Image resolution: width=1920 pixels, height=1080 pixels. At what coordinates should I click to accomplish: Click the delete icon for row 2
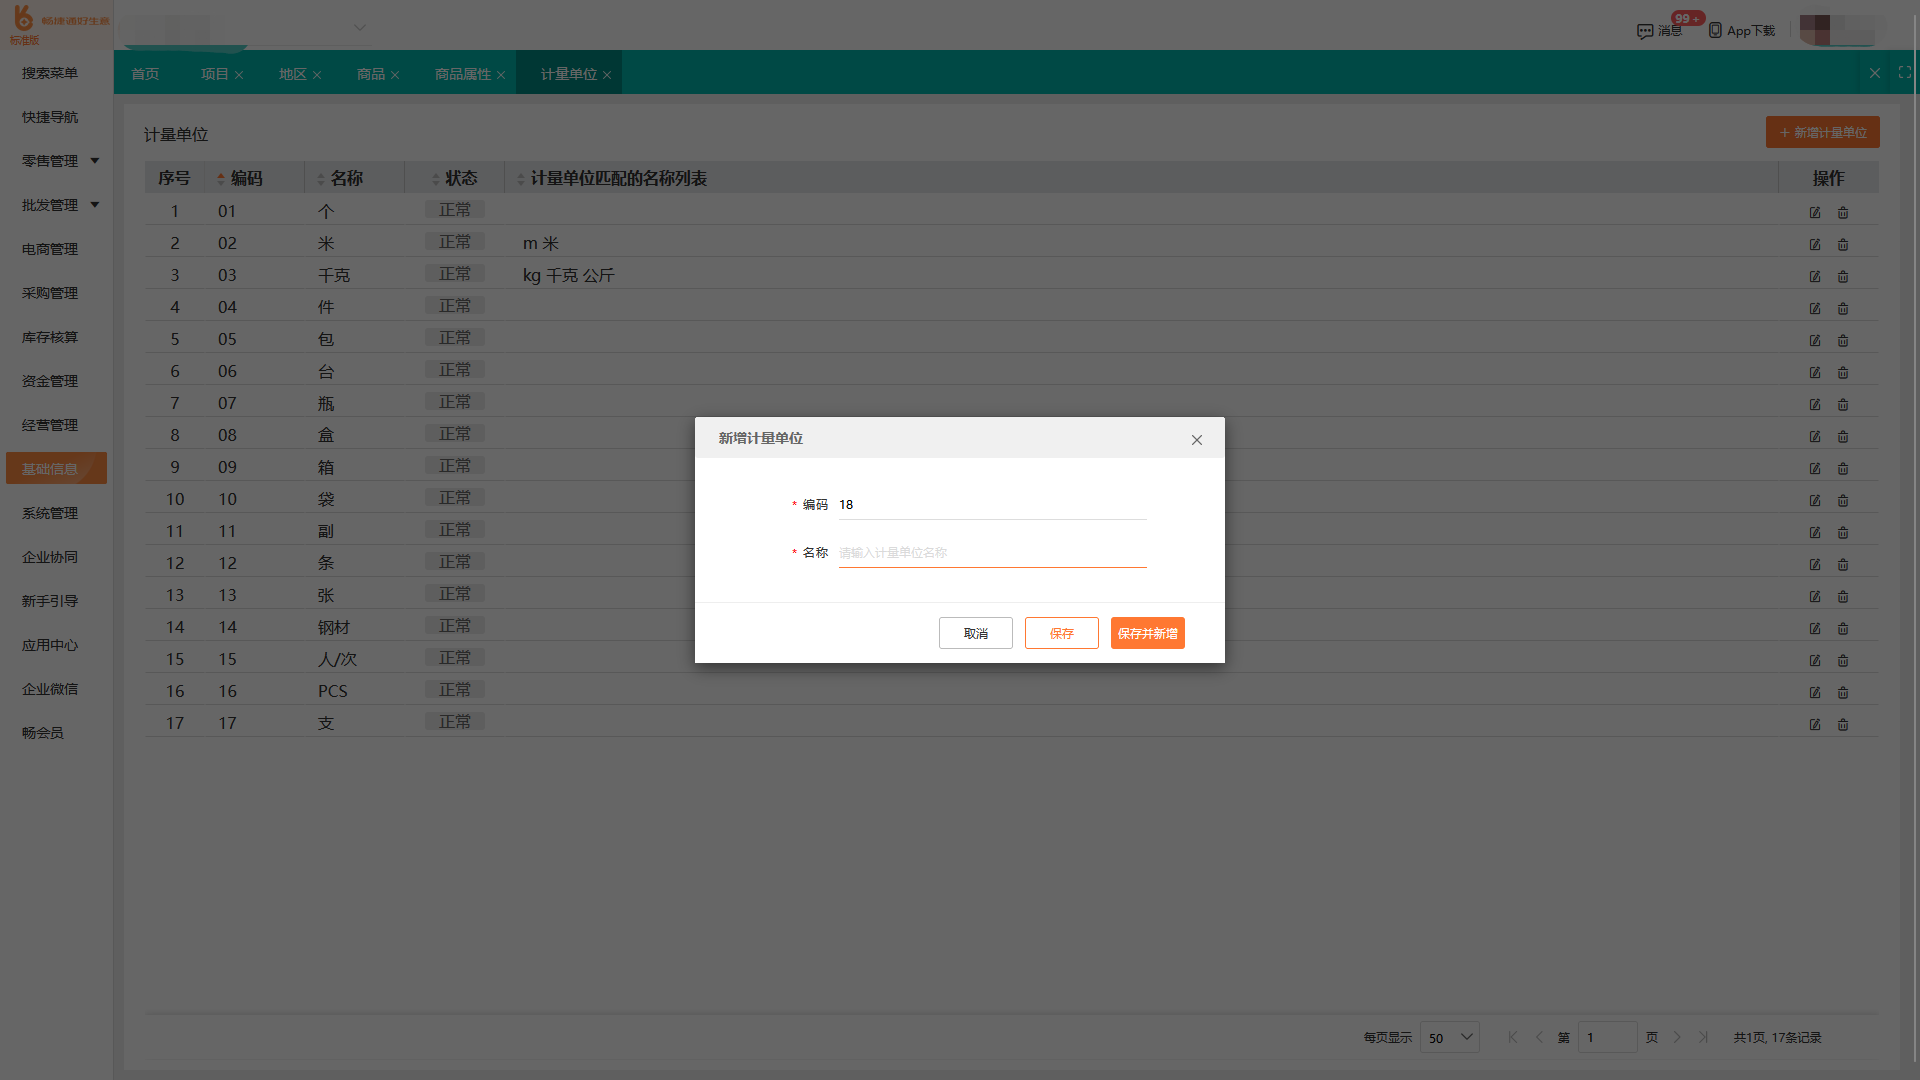(x=1844, y=244)
